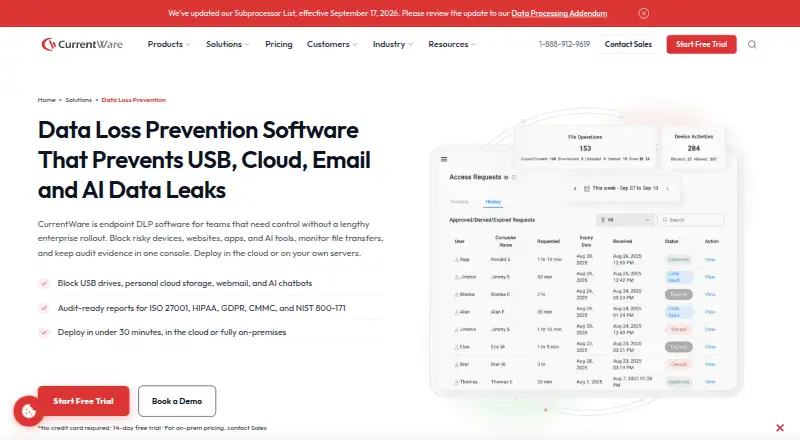Select Solutions in the breadcrumb trail
Viewport: 800px width, 440px height.
tap(79, 100)
